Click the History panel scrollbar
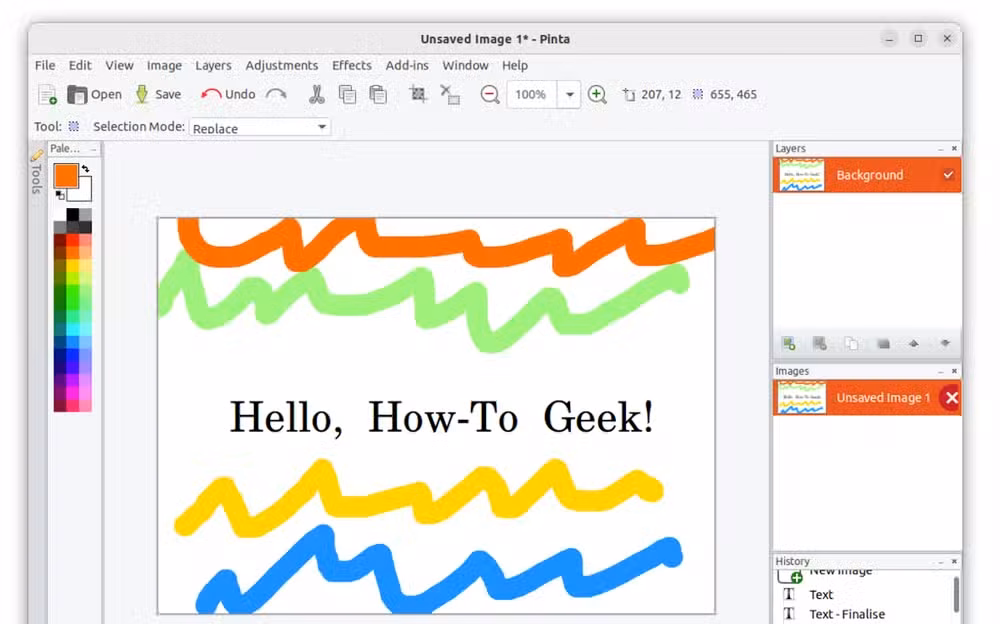 pyautogui.click(x=956, y=595)
